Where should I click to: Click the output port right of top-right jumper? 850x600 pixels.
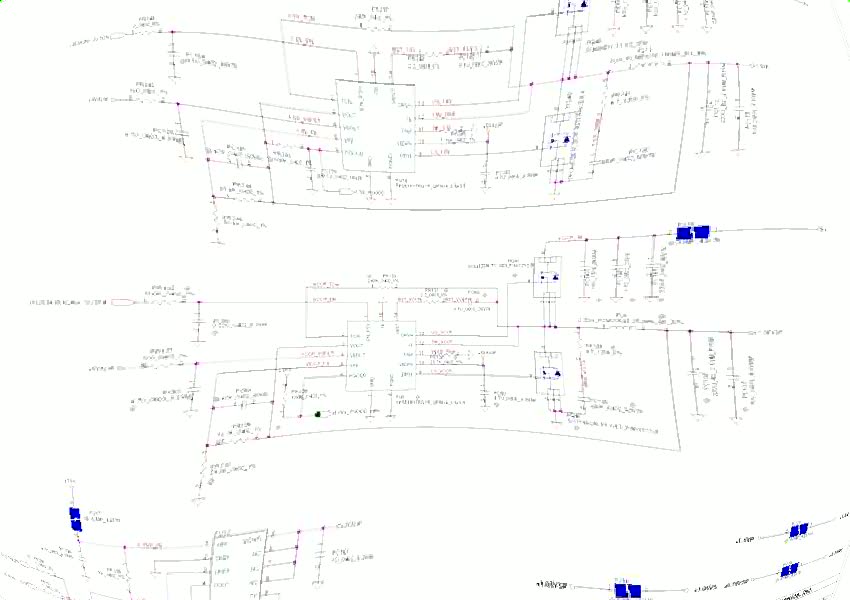click(822, 229)
